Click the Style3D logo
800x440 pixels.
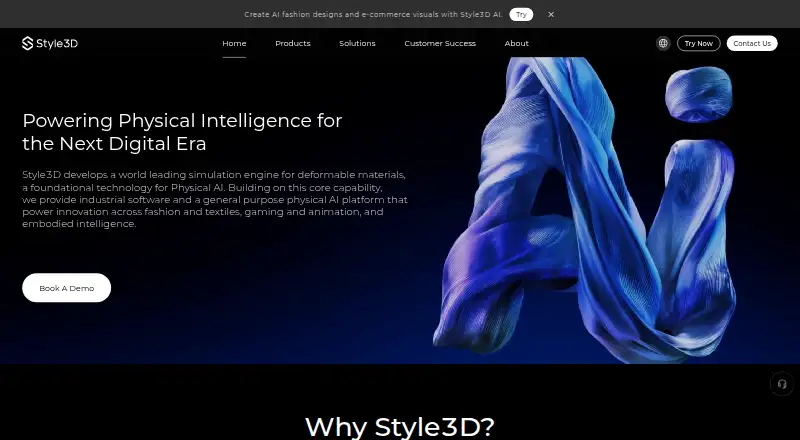click(50, 43)
